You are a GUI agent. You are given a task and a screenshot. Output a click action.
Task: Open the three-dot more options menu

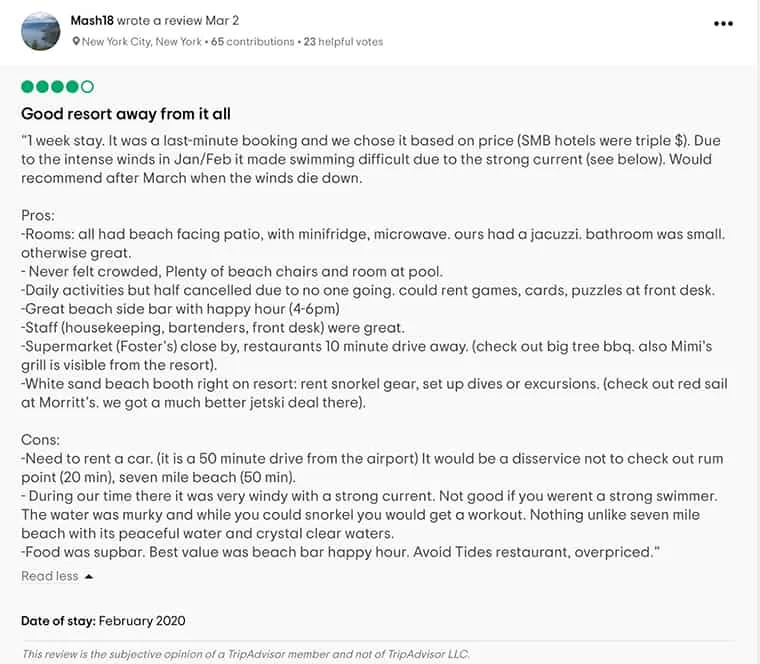[723, 24]
